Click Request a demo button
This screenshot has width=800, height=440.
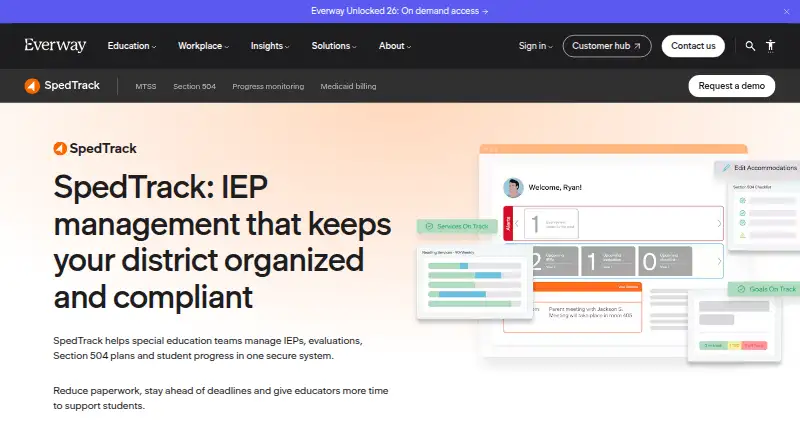731,86
